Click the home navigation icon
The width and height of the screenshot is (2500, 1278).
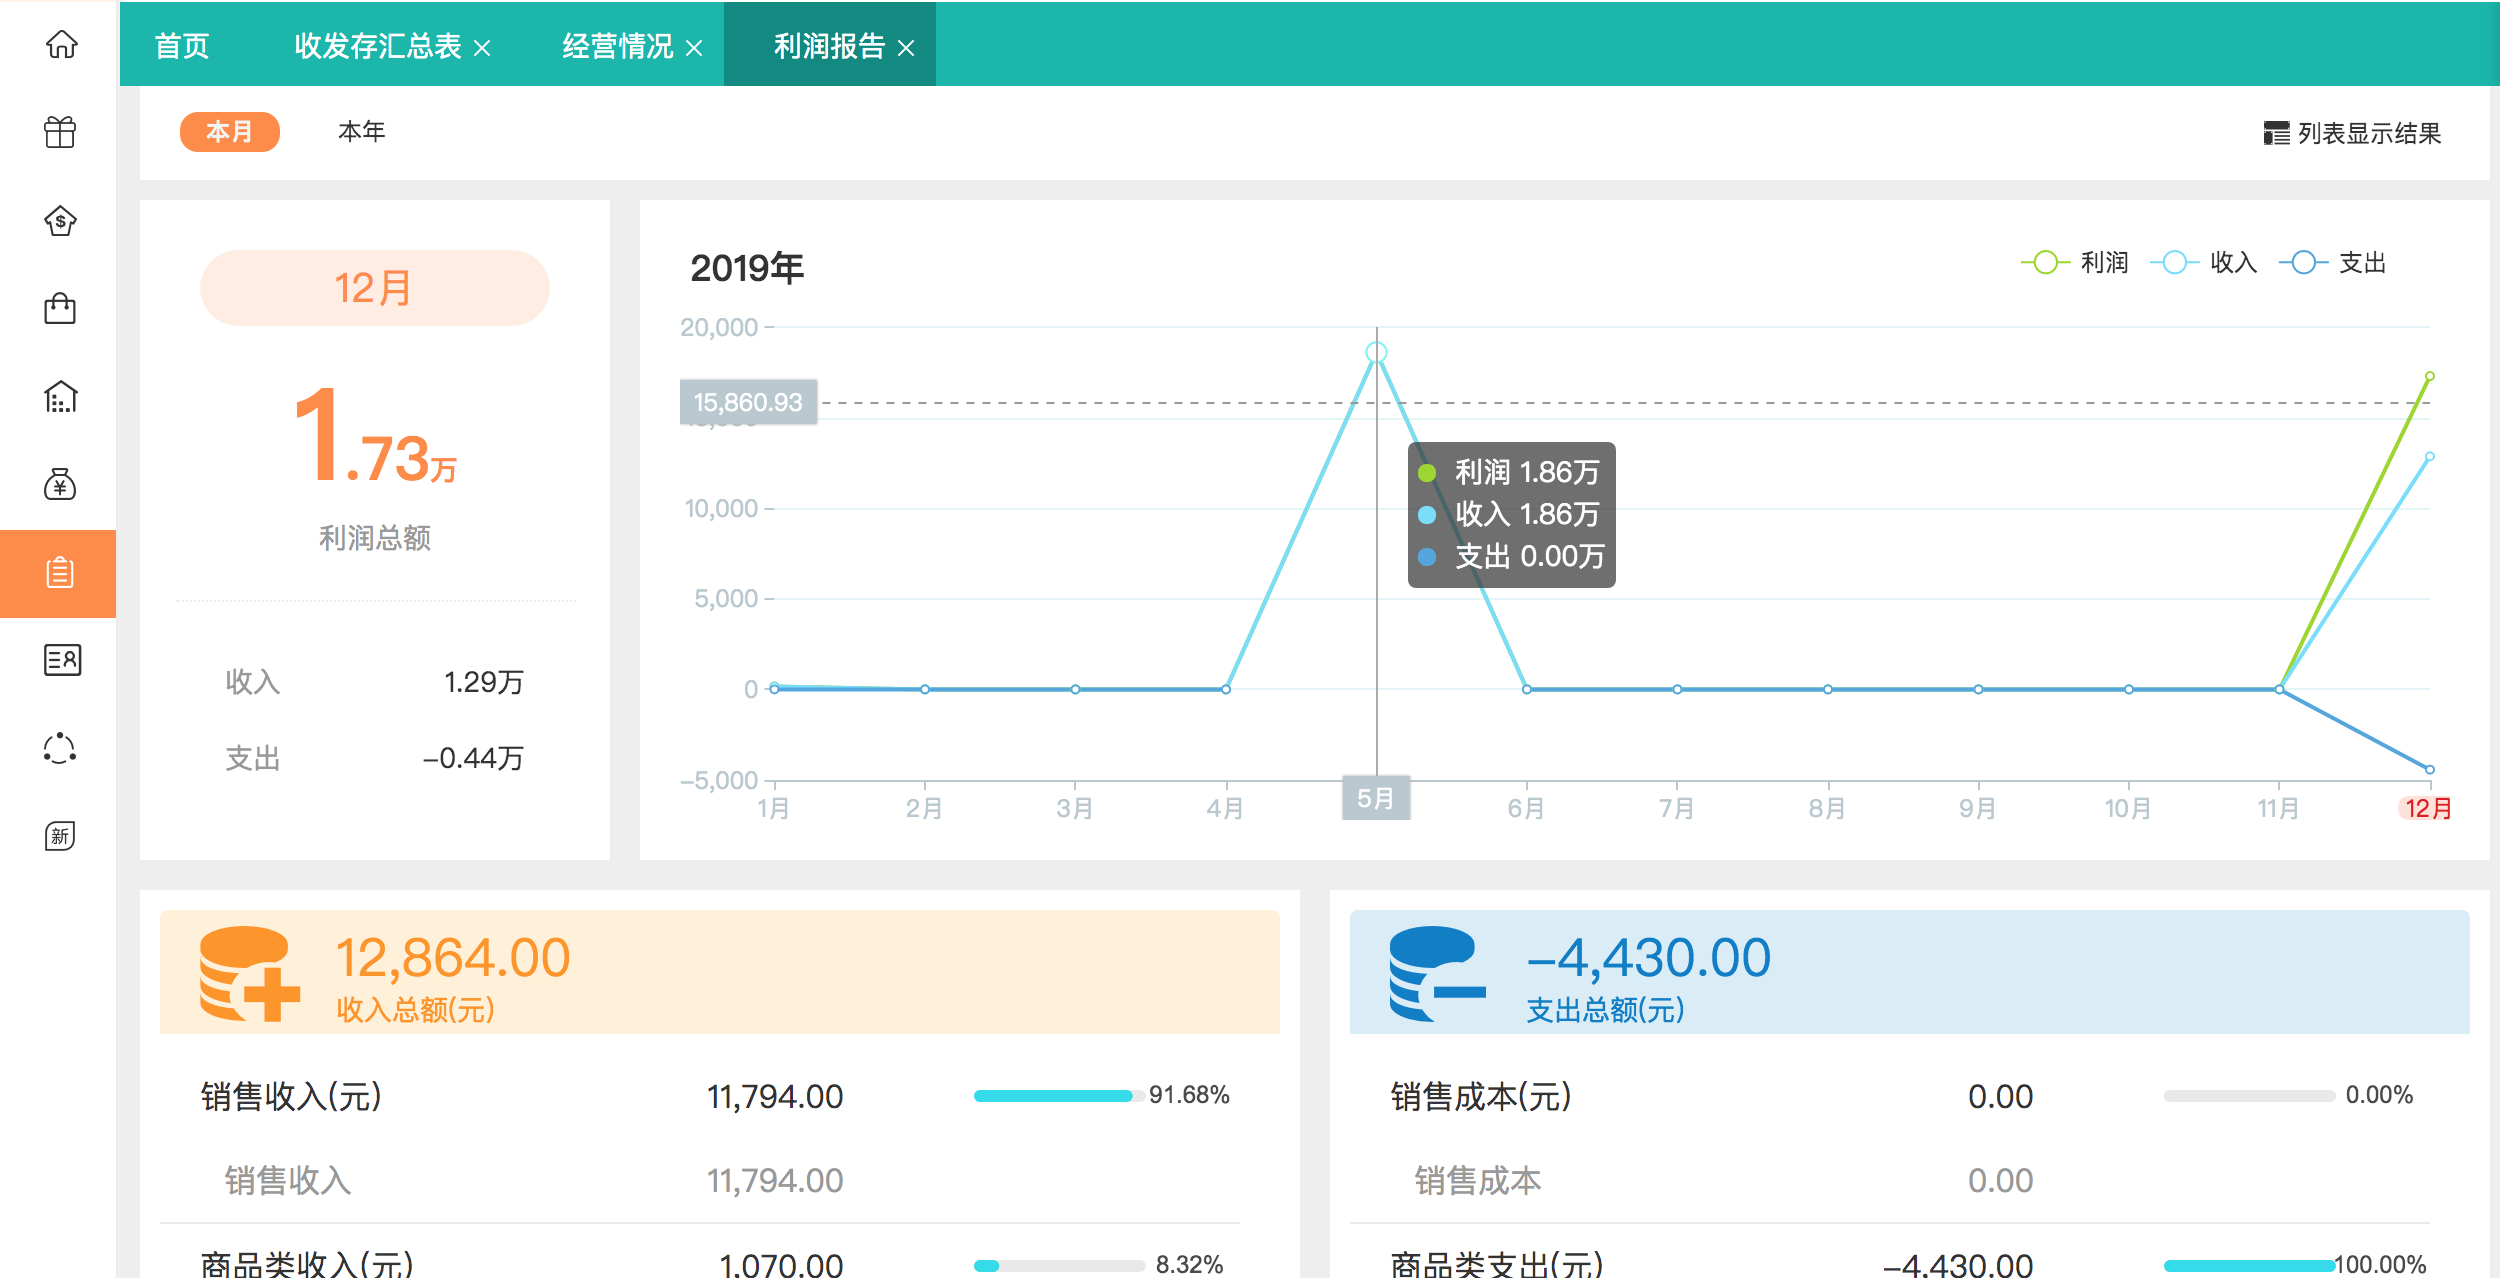click(60, 44)
